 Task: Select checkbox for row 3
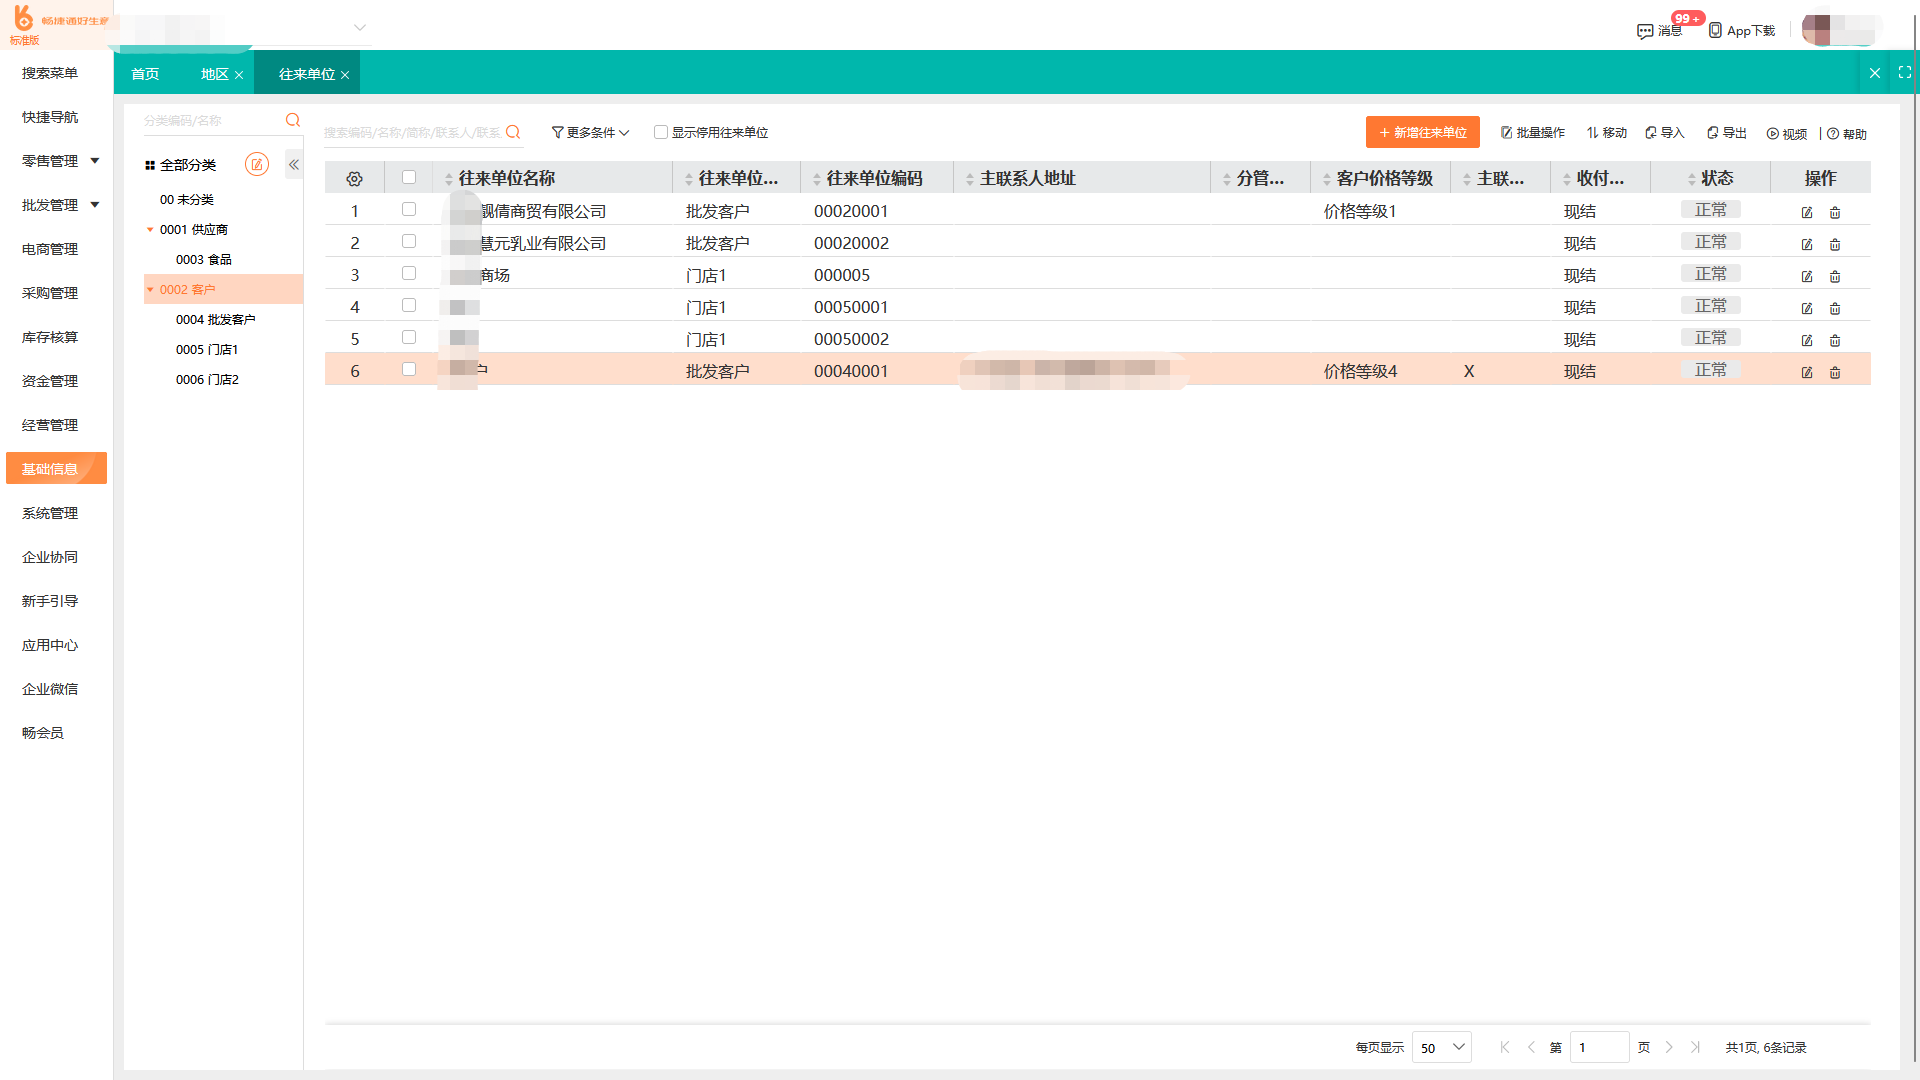coord(410,273)
